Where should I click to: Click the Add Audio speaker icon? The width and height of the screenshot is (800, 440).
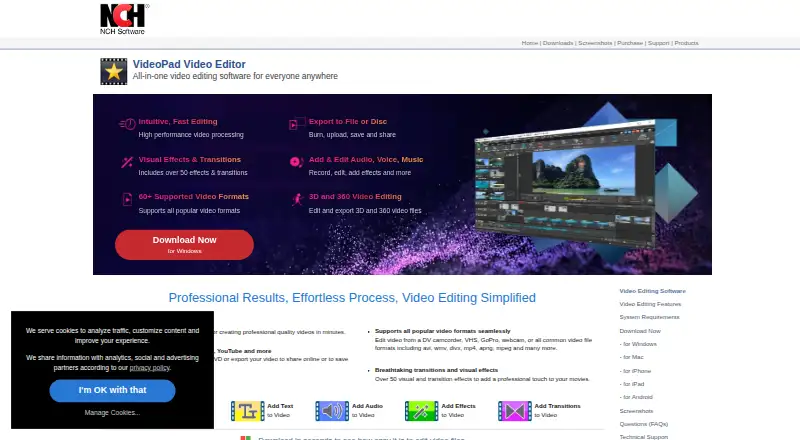coord(332,411)
